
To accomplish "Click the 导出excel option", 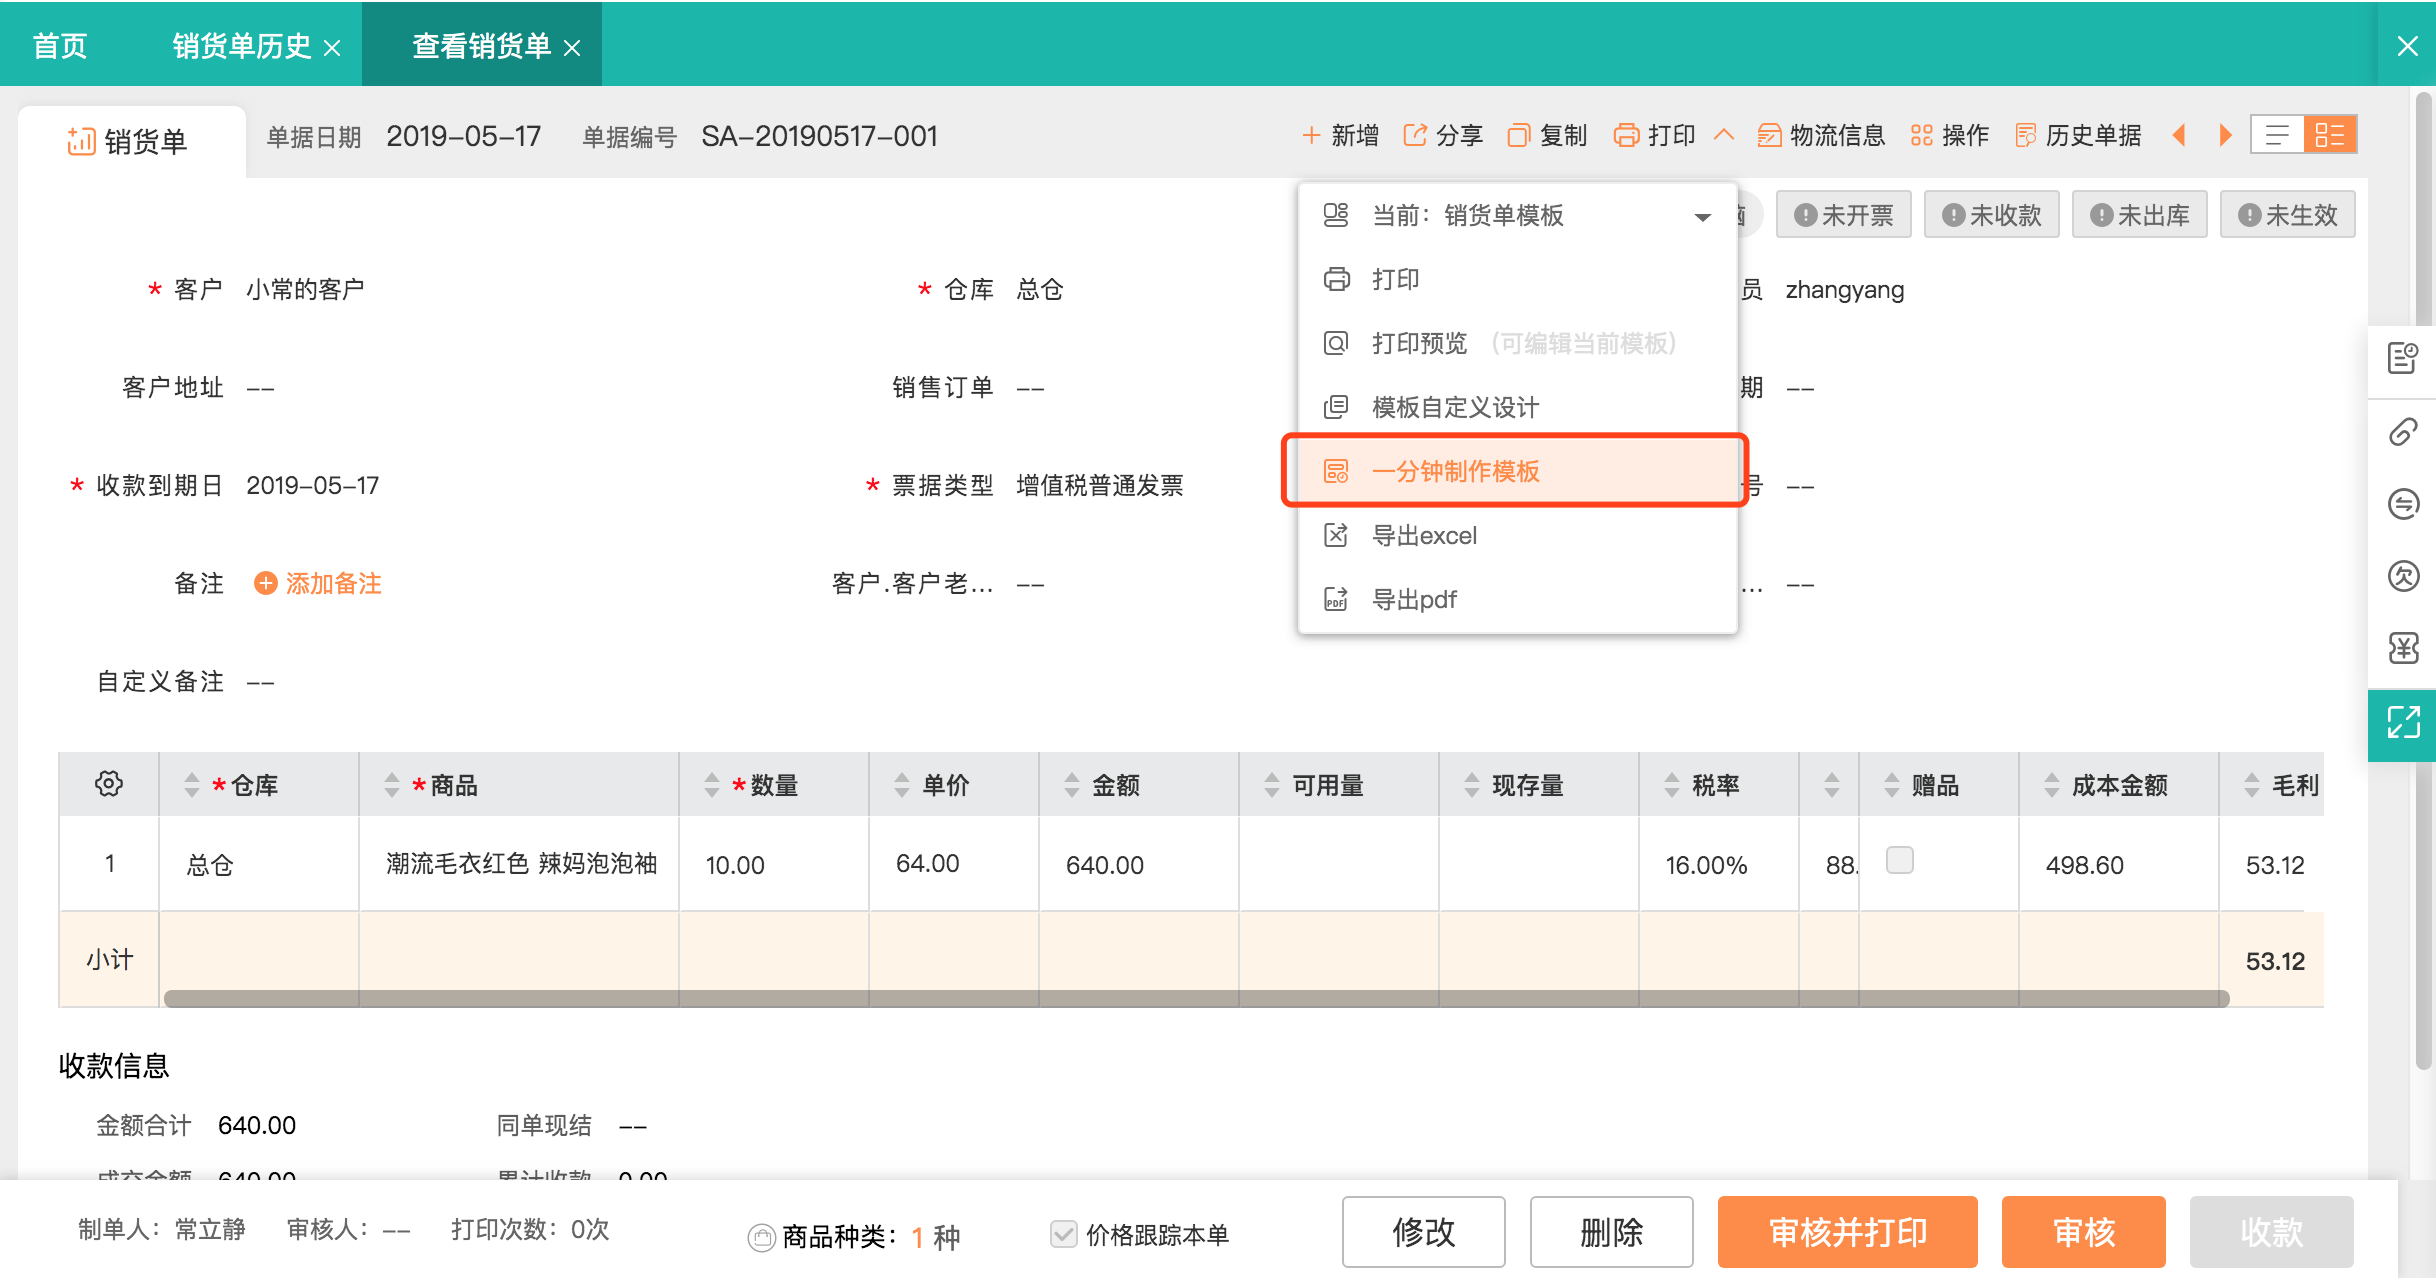I will point(1424,535).
